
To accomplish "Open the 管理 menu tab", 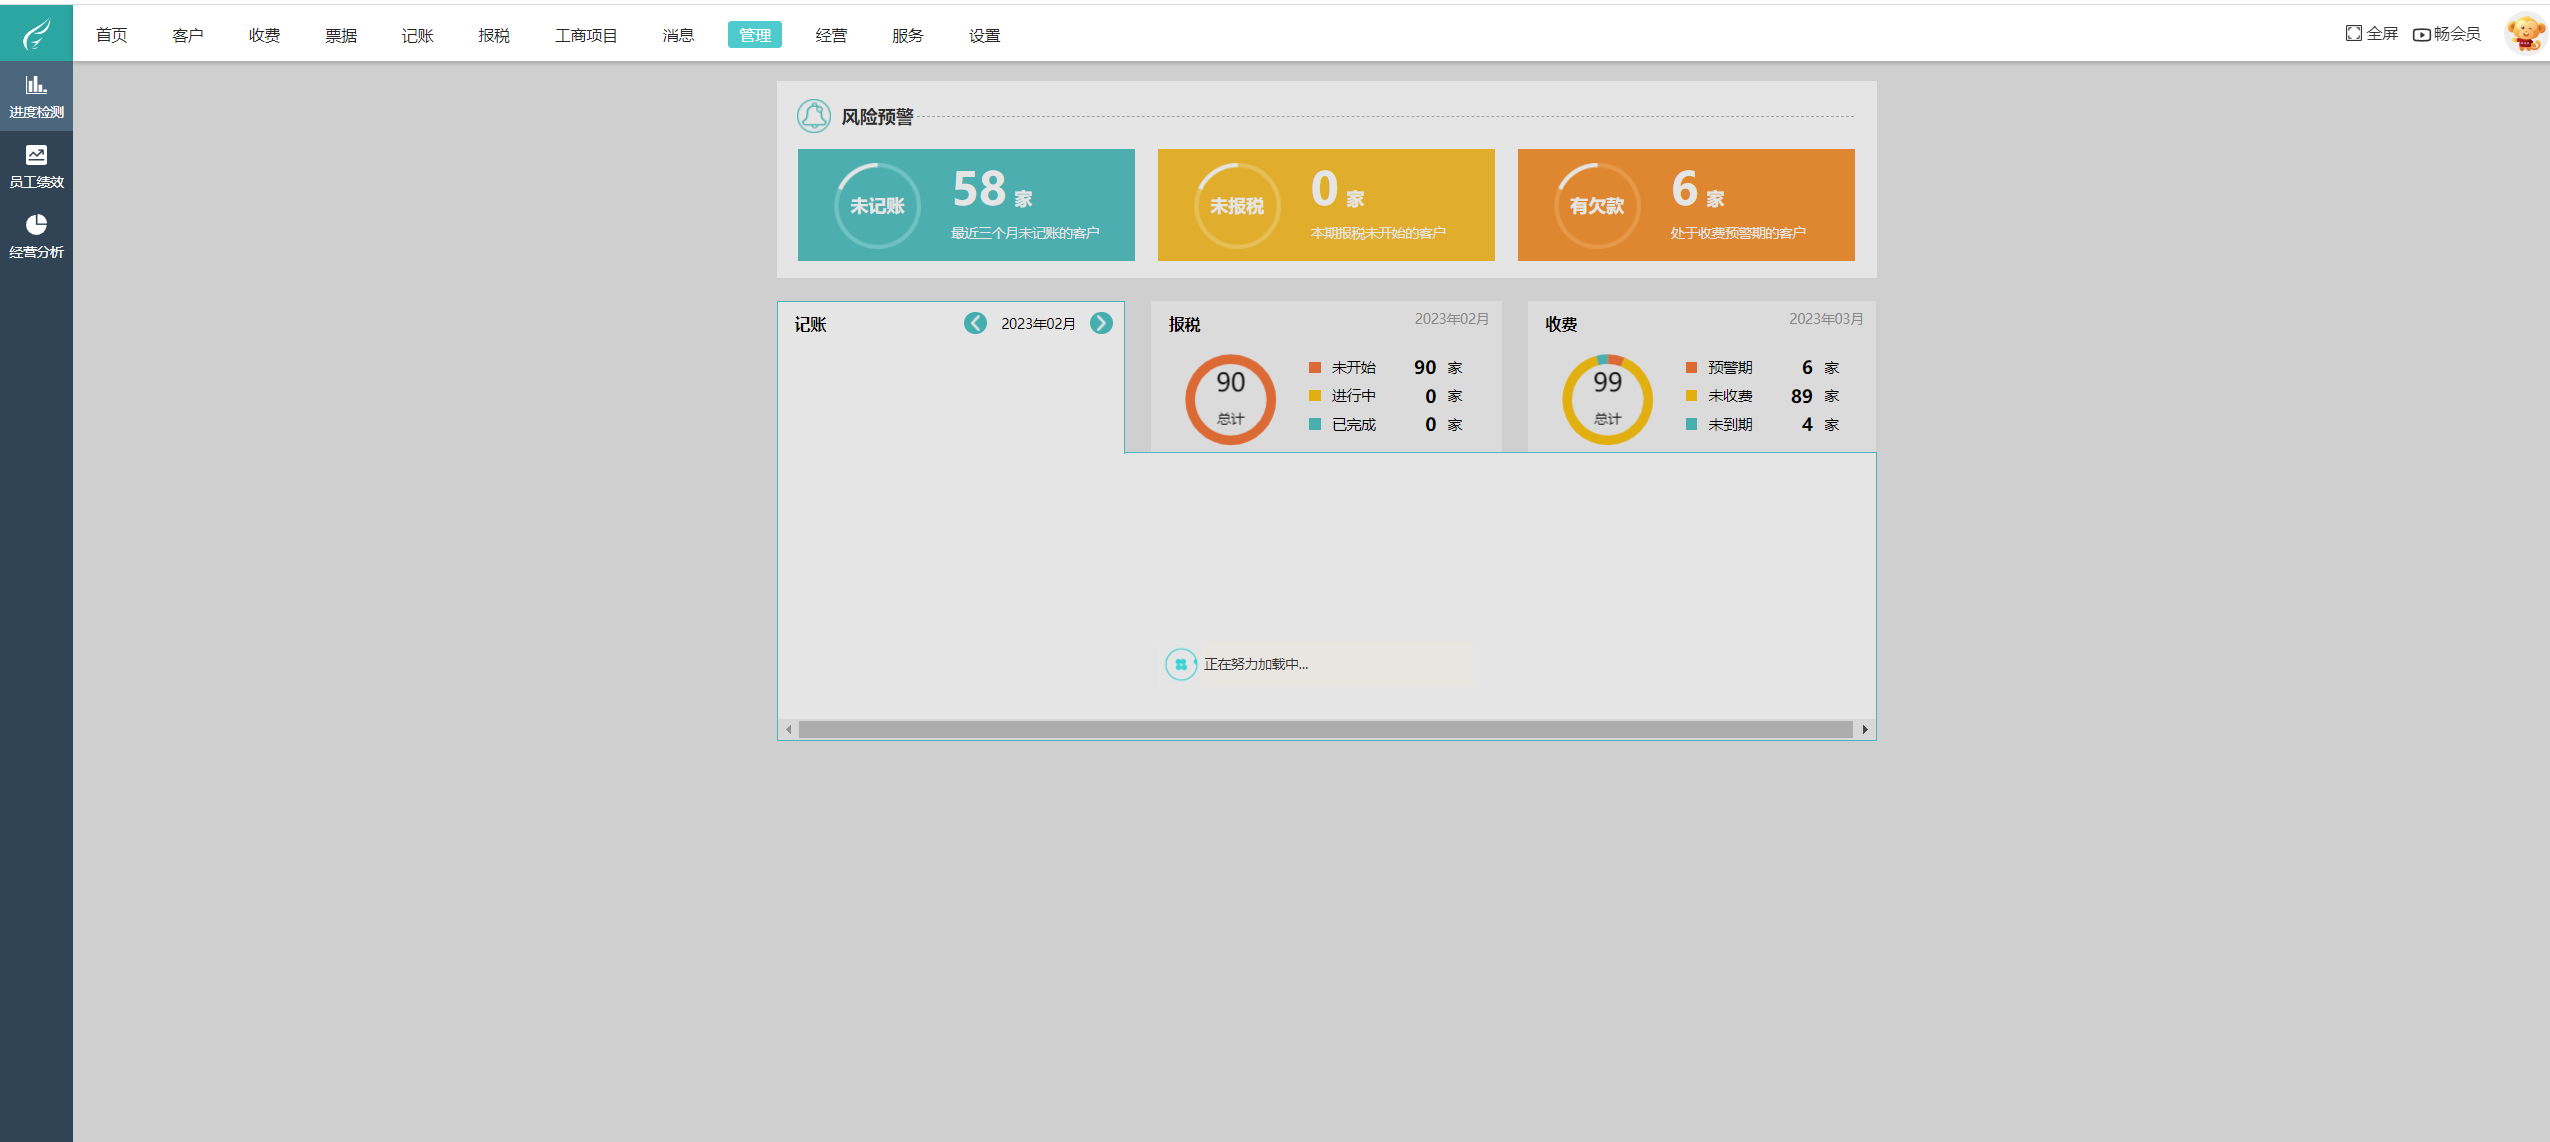I will [755, 34].
